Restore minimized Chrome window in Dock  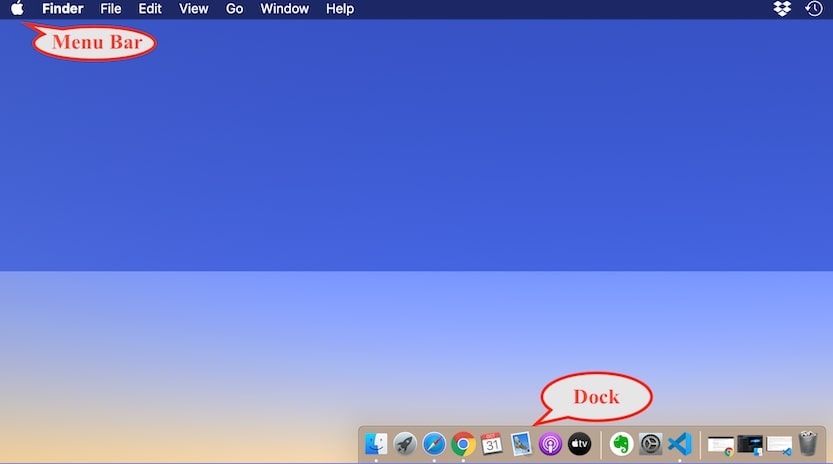pyautogui.click(x=721, y=446)
